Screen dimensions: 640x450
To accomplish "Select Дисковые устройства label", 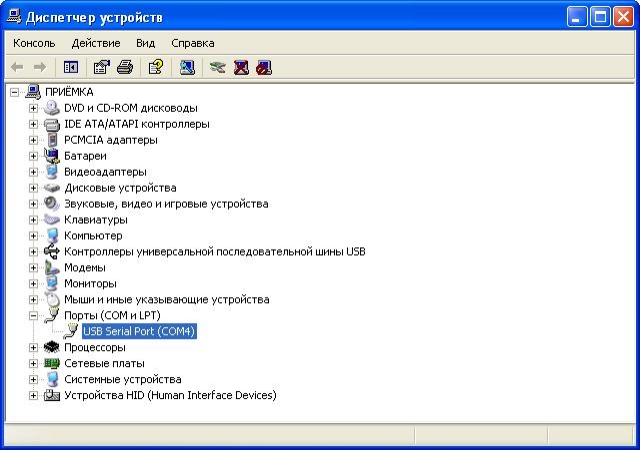I will pos(120,188).
